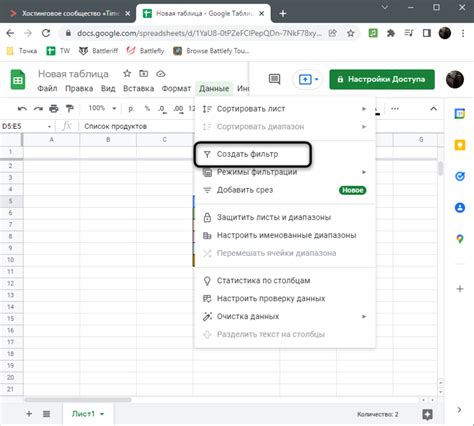Open Tasks checkmark icon in side panel
Image resolution: width=474 pixels, height=426 pixels.
460,176
